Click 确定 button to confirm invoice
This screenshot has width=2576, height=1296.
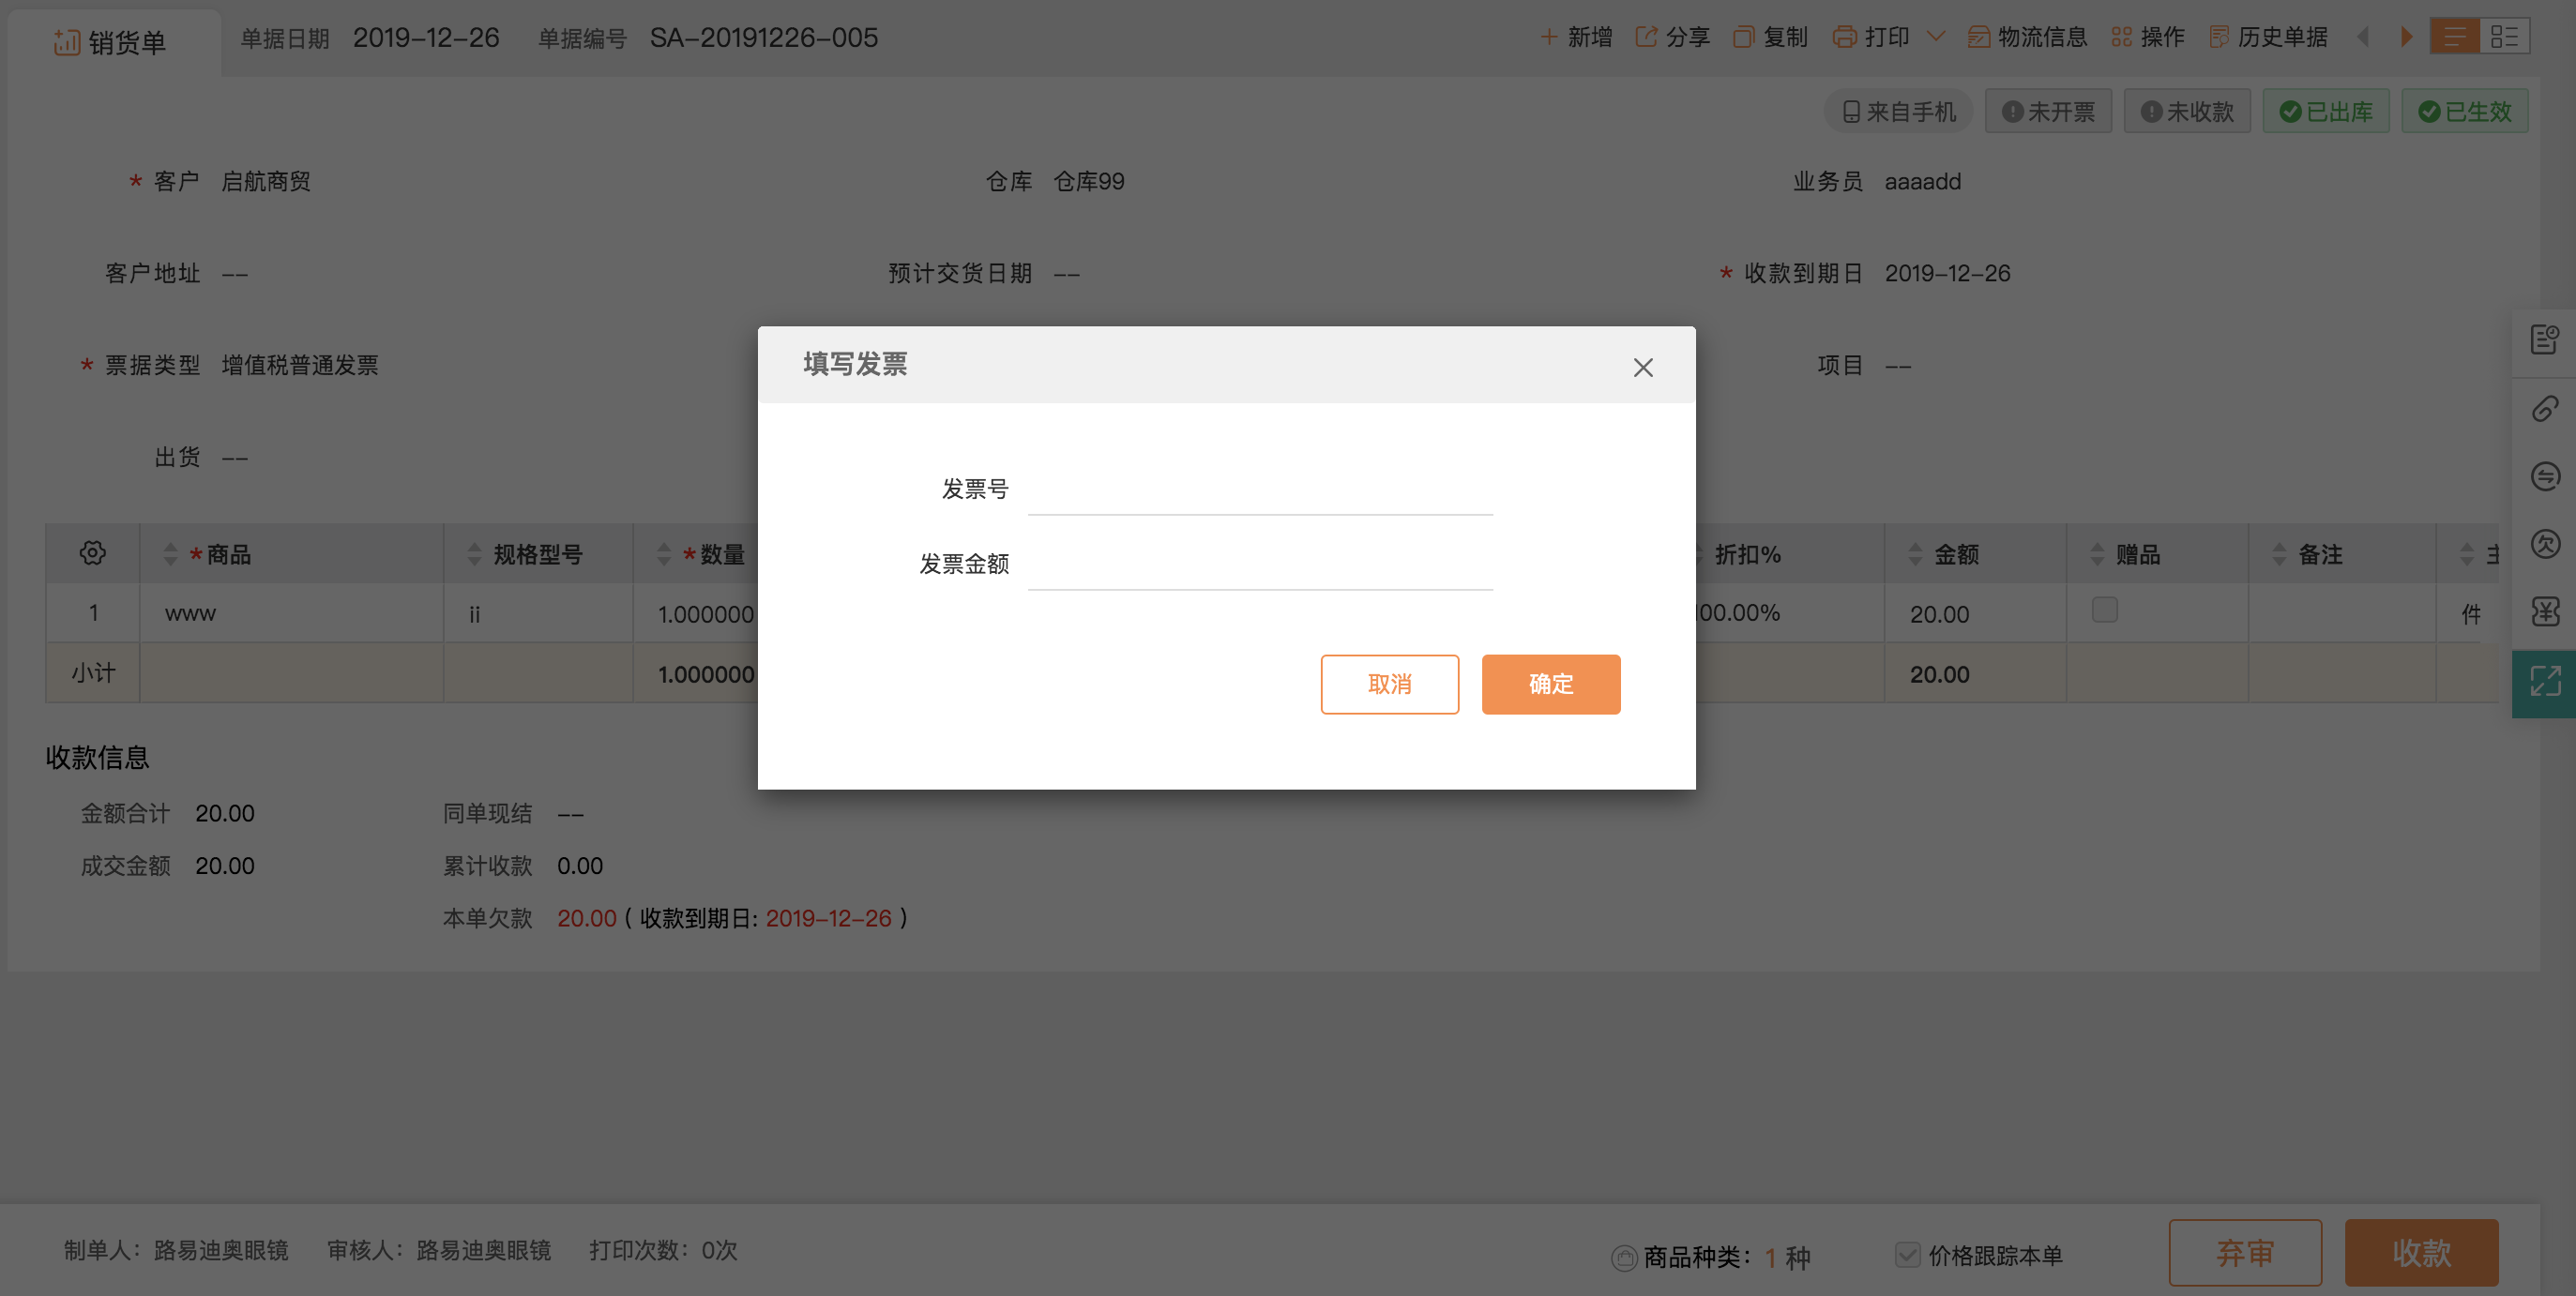1551,685
